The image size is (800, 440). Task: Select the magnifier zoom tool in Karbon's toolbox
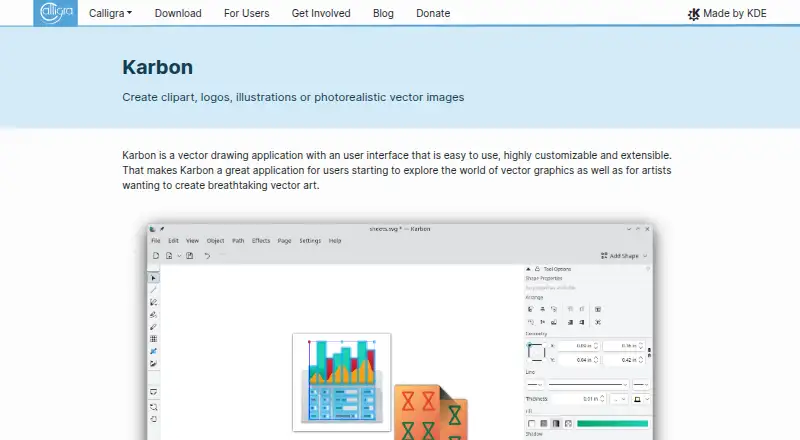(153, 407)
